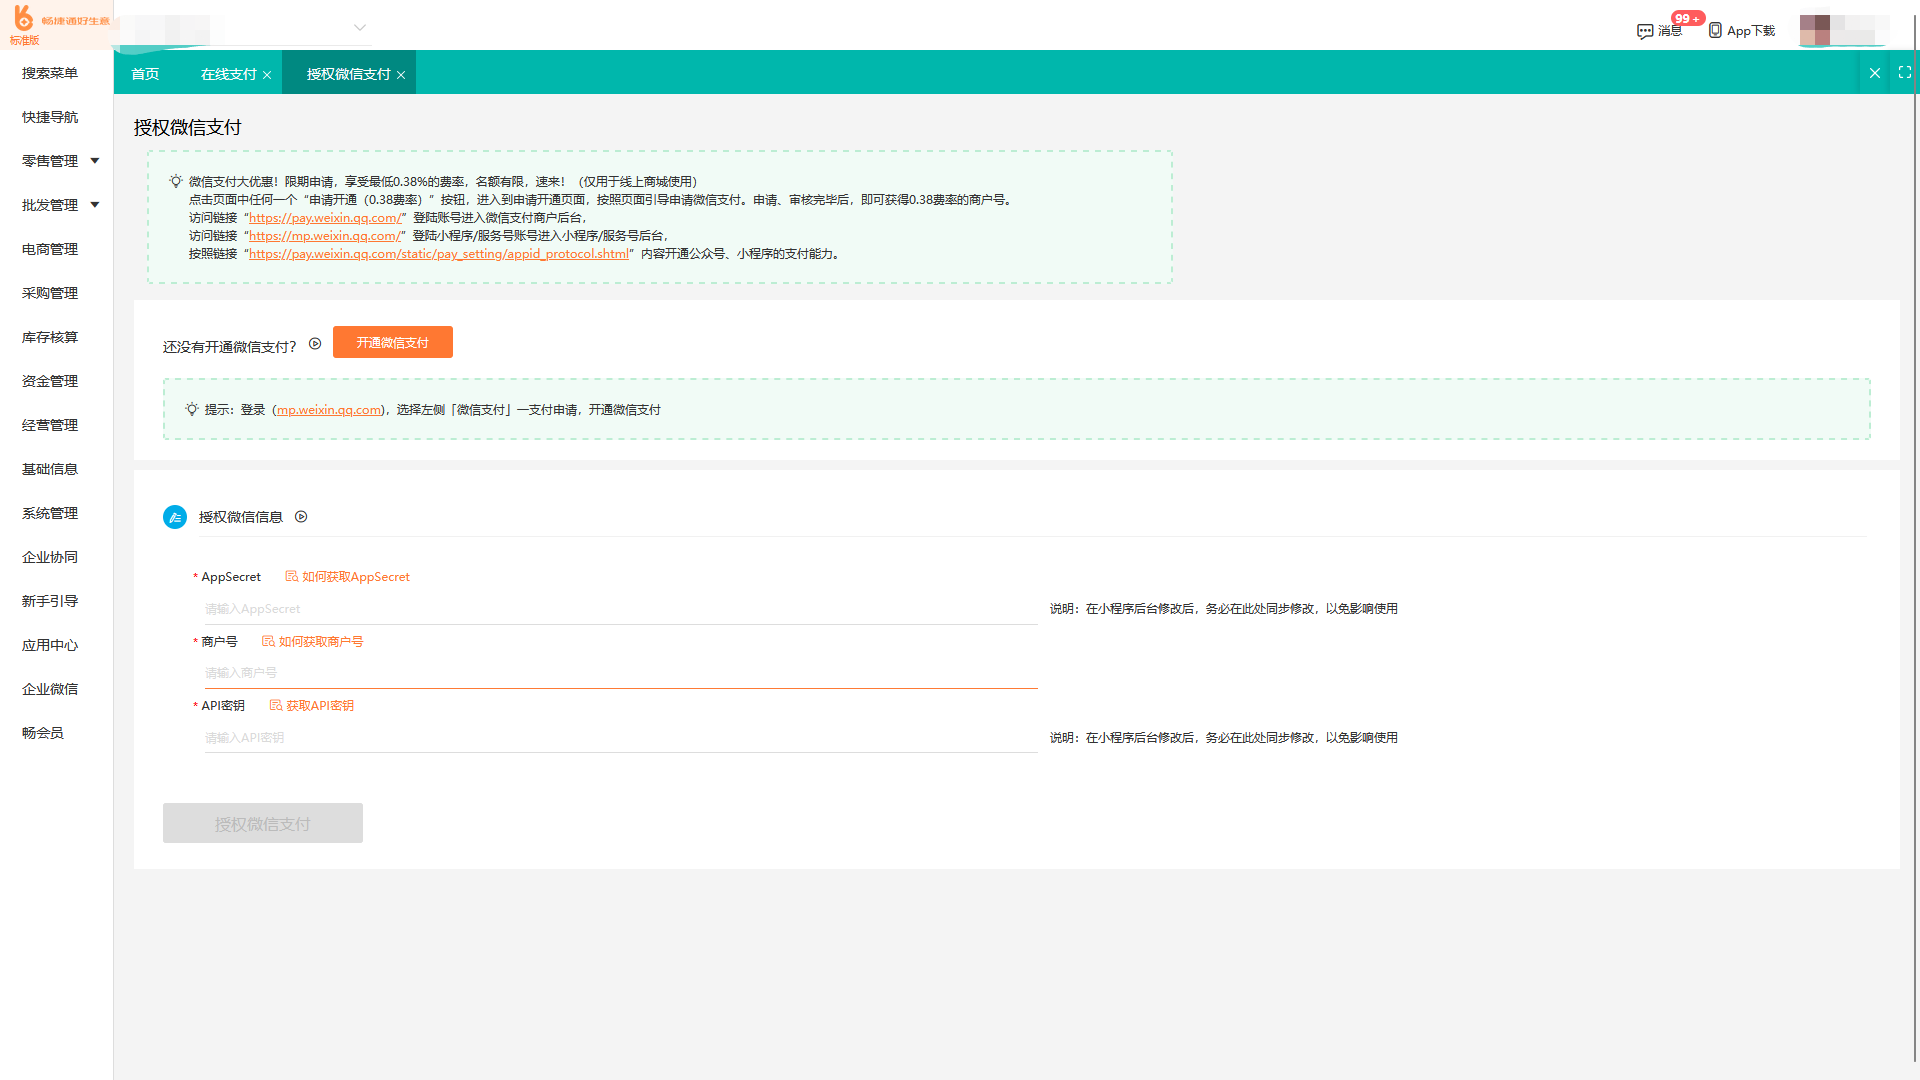
Task: Click the AppSecret help icon
Action: click(290, 576)
